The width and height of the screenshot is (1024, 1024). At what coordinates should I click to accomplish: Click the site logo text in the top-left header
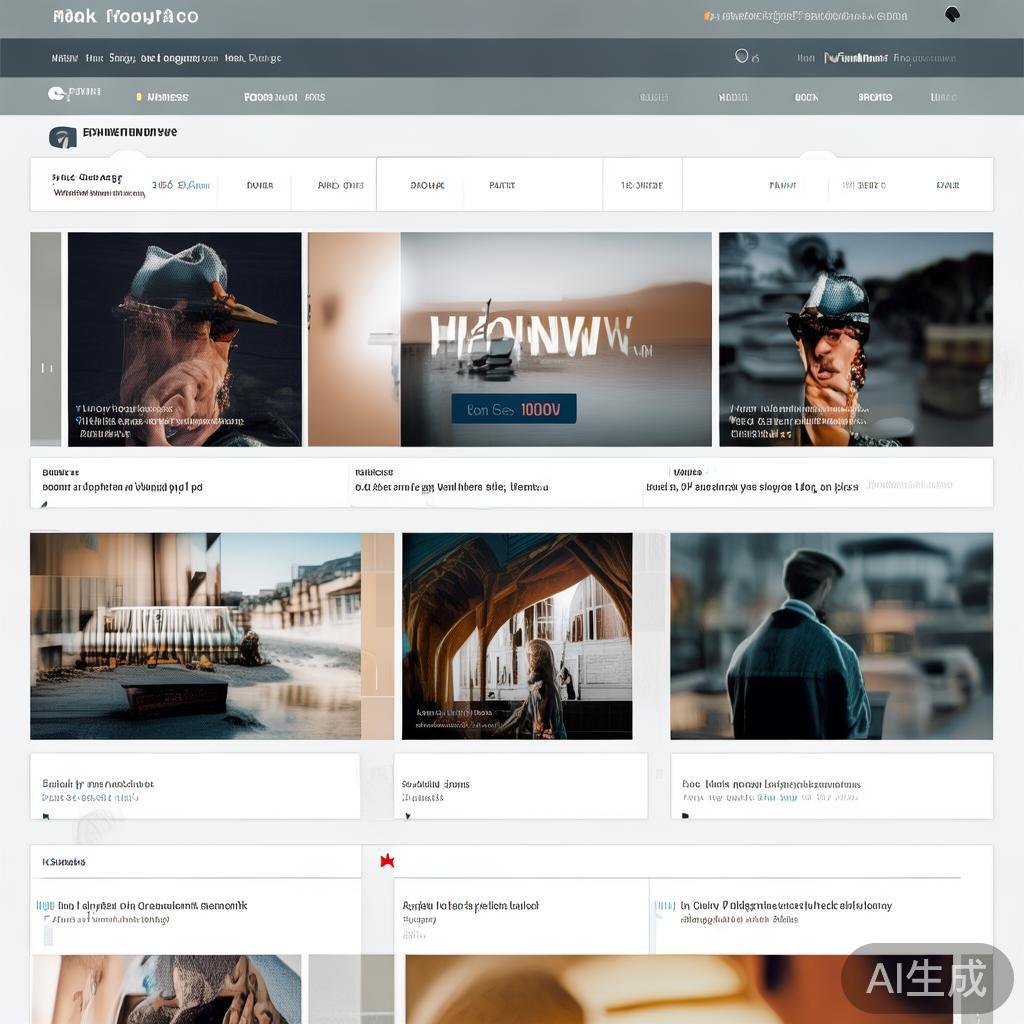click(x=125, y=17)
